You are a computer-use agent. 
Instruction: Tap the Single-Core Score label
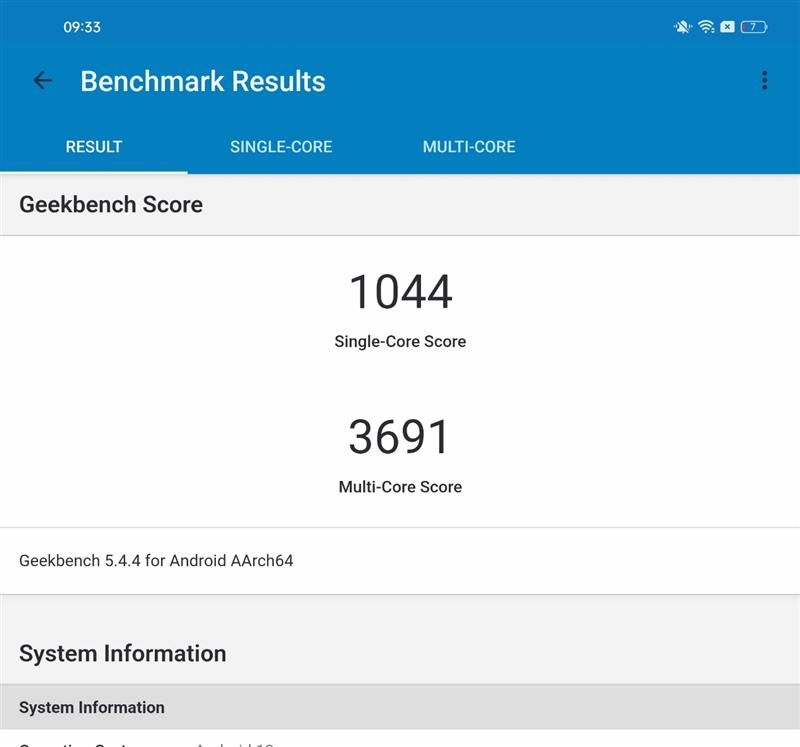click(x=400, y=342)
